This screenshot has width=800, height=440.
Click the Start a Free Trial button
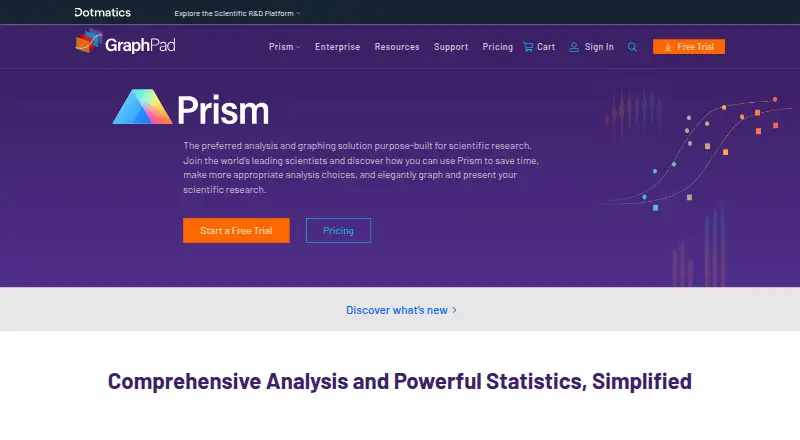click(236, 231)
